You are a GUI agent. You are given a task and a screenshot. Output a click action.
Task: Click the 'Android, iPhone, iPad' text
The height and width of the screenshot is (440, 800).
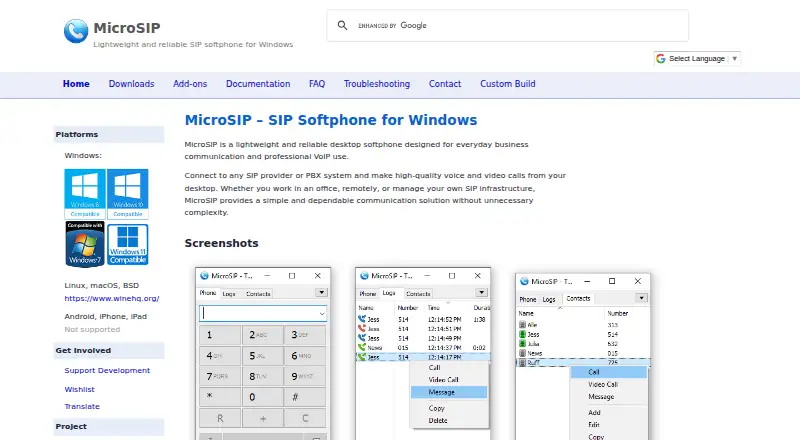(x=106, y=316)
